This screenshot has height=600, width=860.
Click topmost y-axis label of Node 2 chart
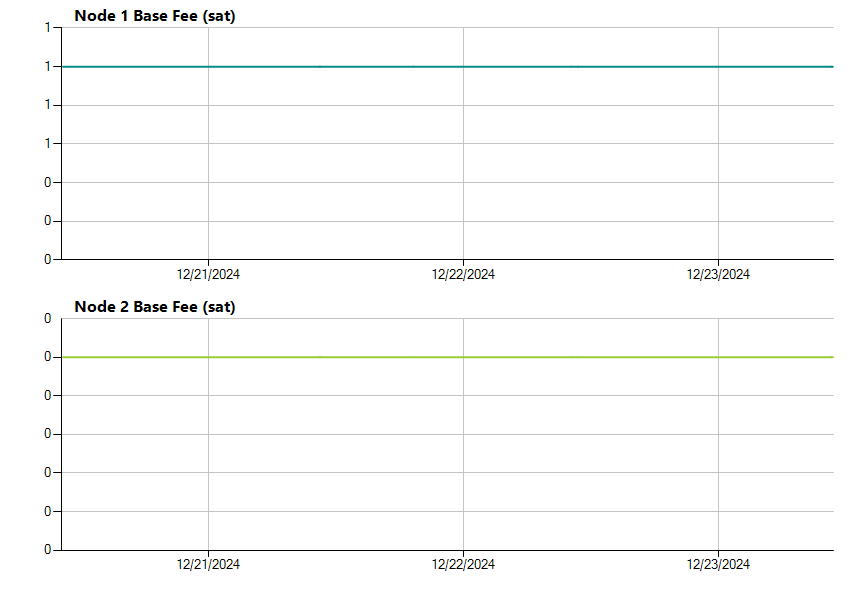pos(46,319)
